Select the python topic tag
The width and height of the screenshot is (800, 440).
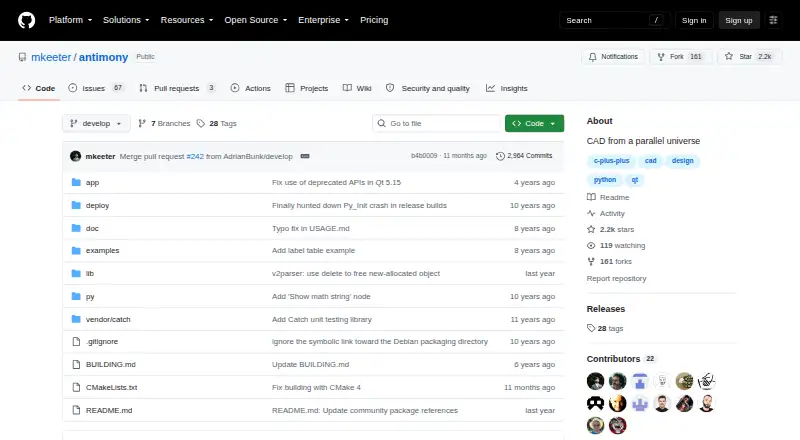click(x=605, y=180)
